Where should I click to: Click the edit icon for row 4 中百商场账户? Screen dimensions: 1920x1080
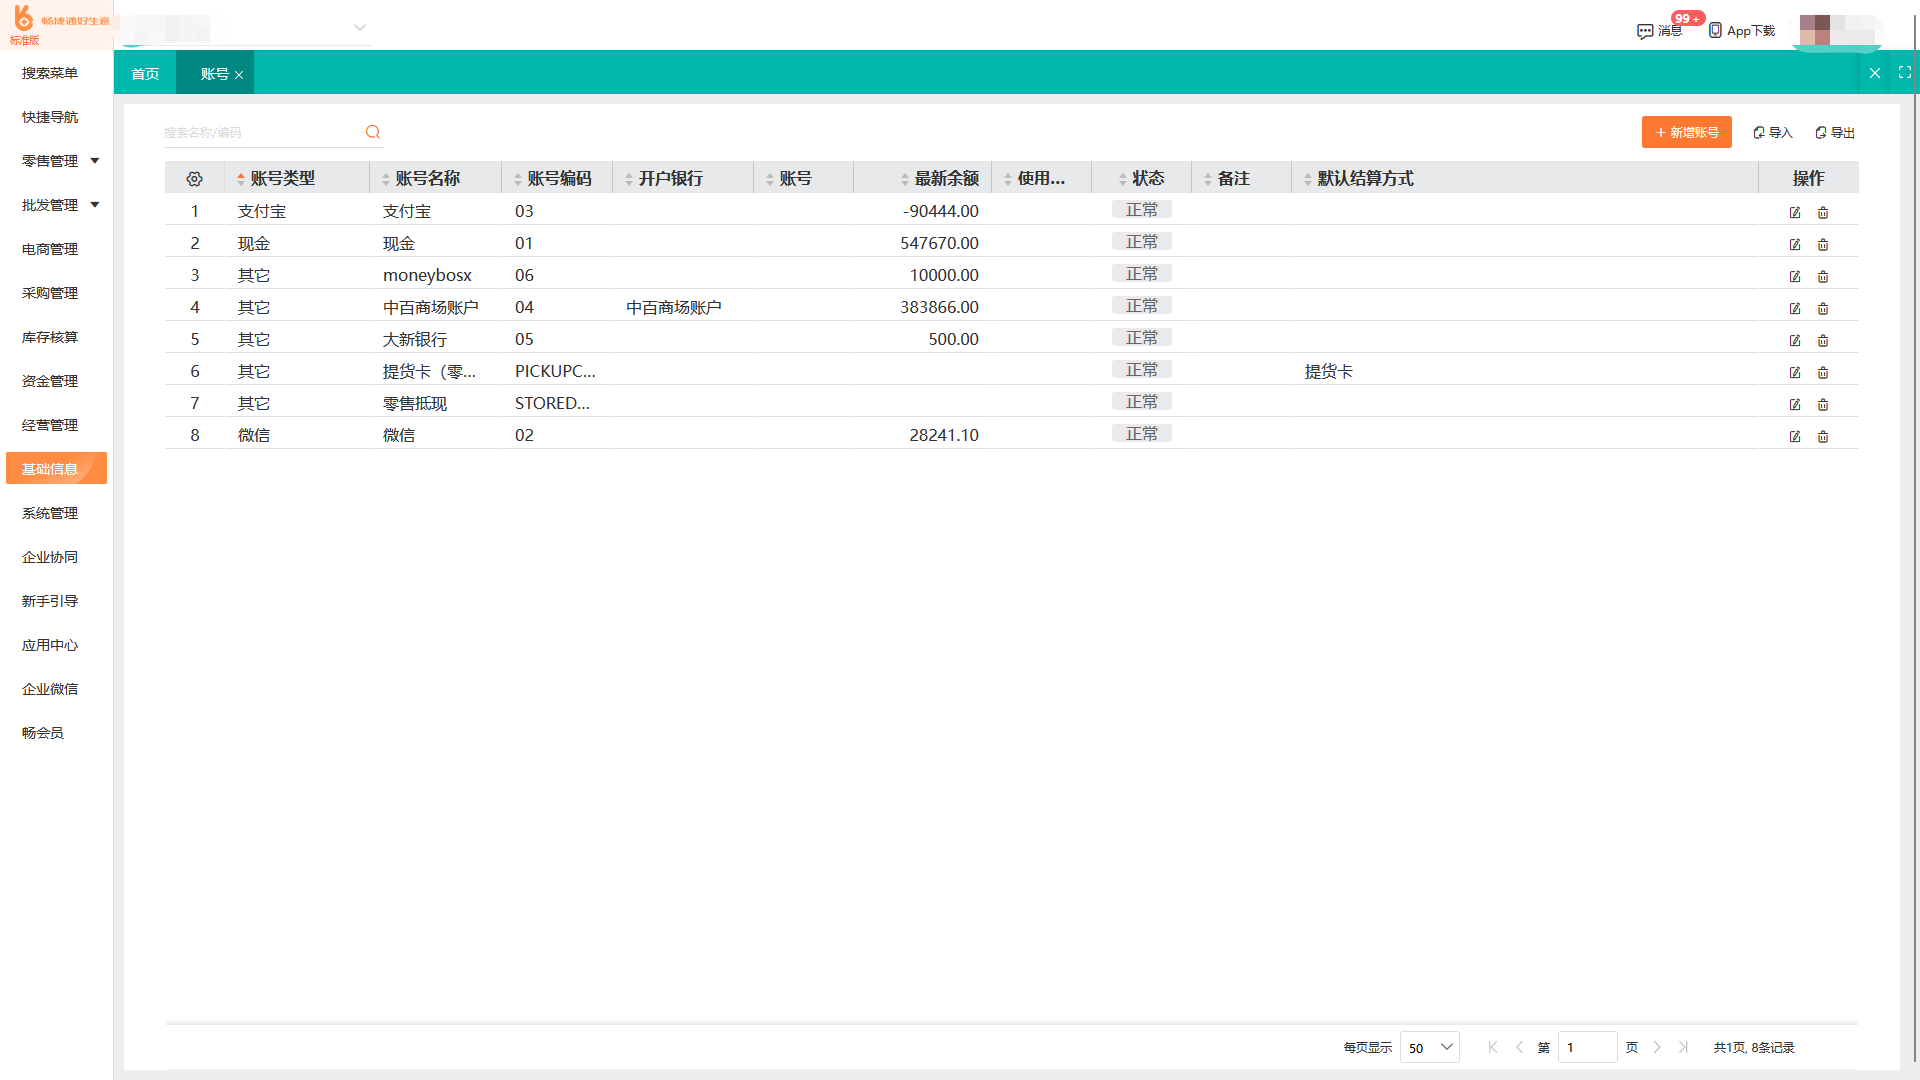[x=1795, y=306]
